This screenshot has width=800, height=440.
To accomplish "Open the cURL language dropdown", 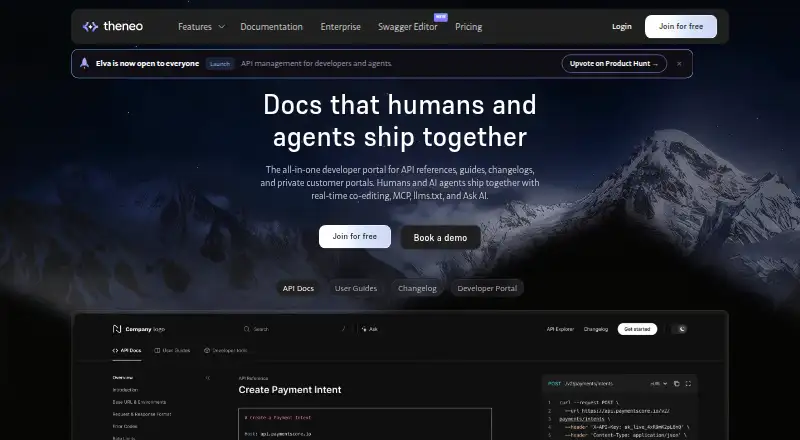I will [659, 384].
